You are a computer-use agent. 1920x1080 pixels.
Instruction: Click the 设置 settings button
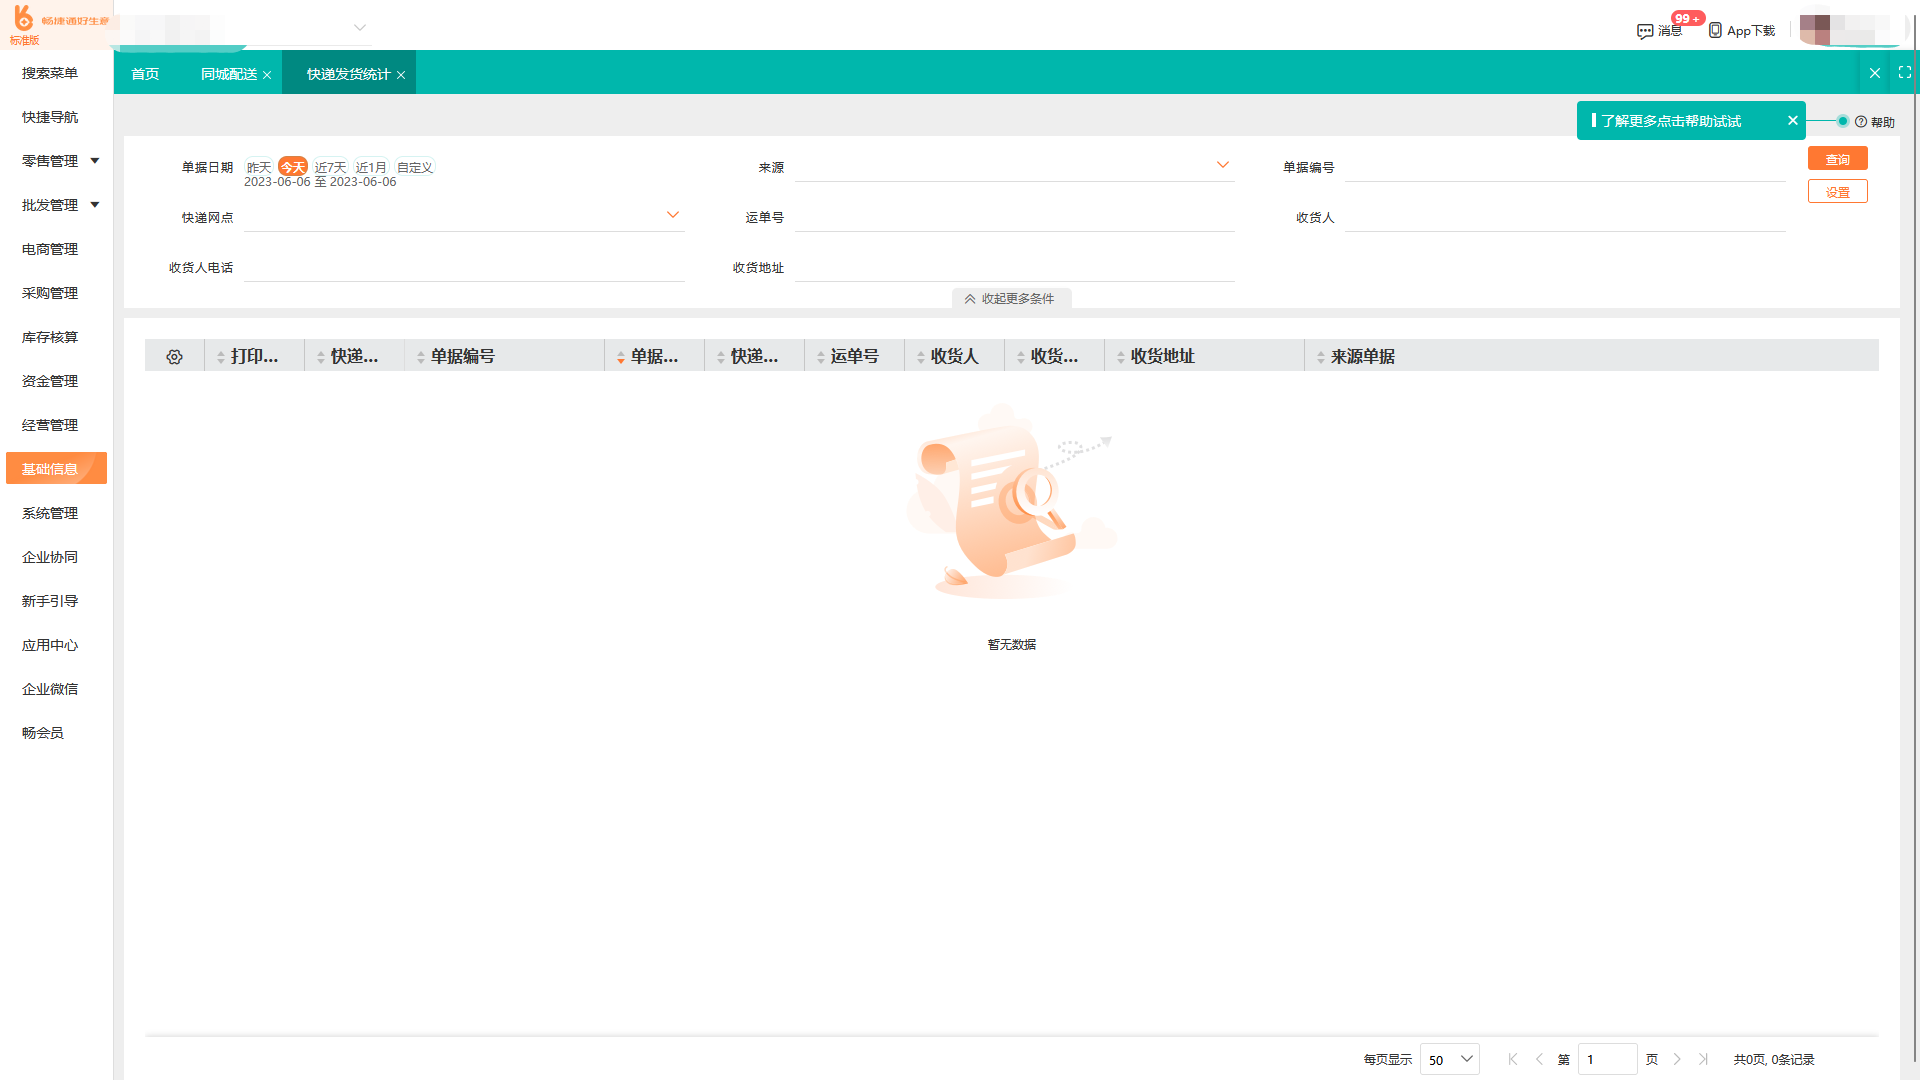(1837, 191)
